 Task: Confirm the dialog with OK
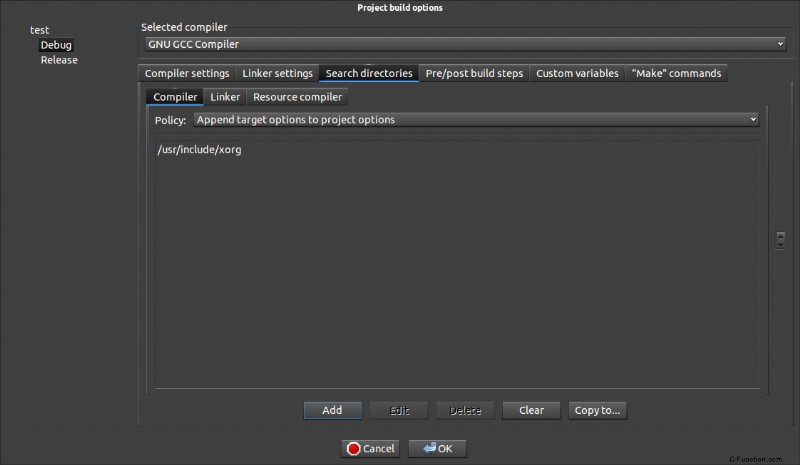point(437,449)
